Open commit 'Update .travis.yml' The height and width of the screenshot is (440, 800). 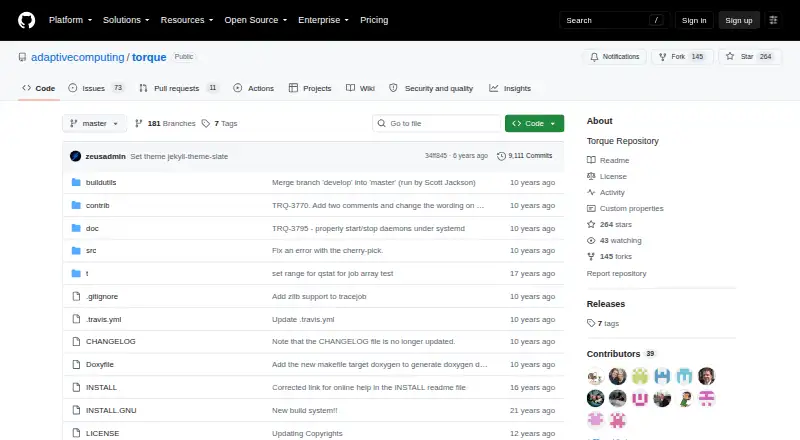303,320
